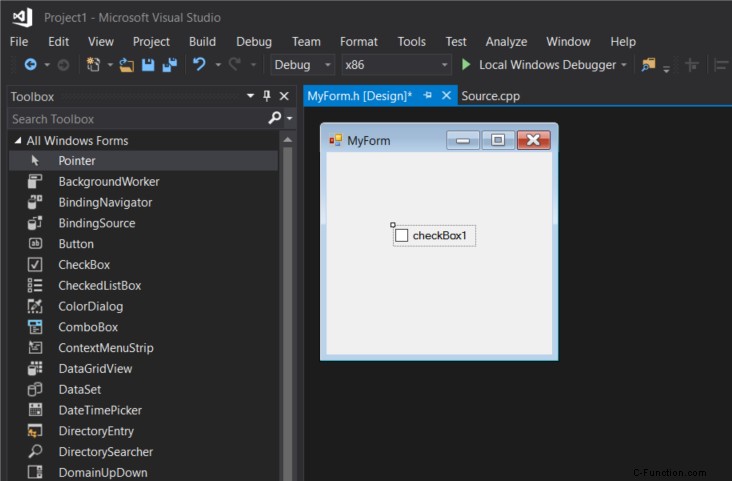Click the Open File folder icon

[x=126, y=65]
